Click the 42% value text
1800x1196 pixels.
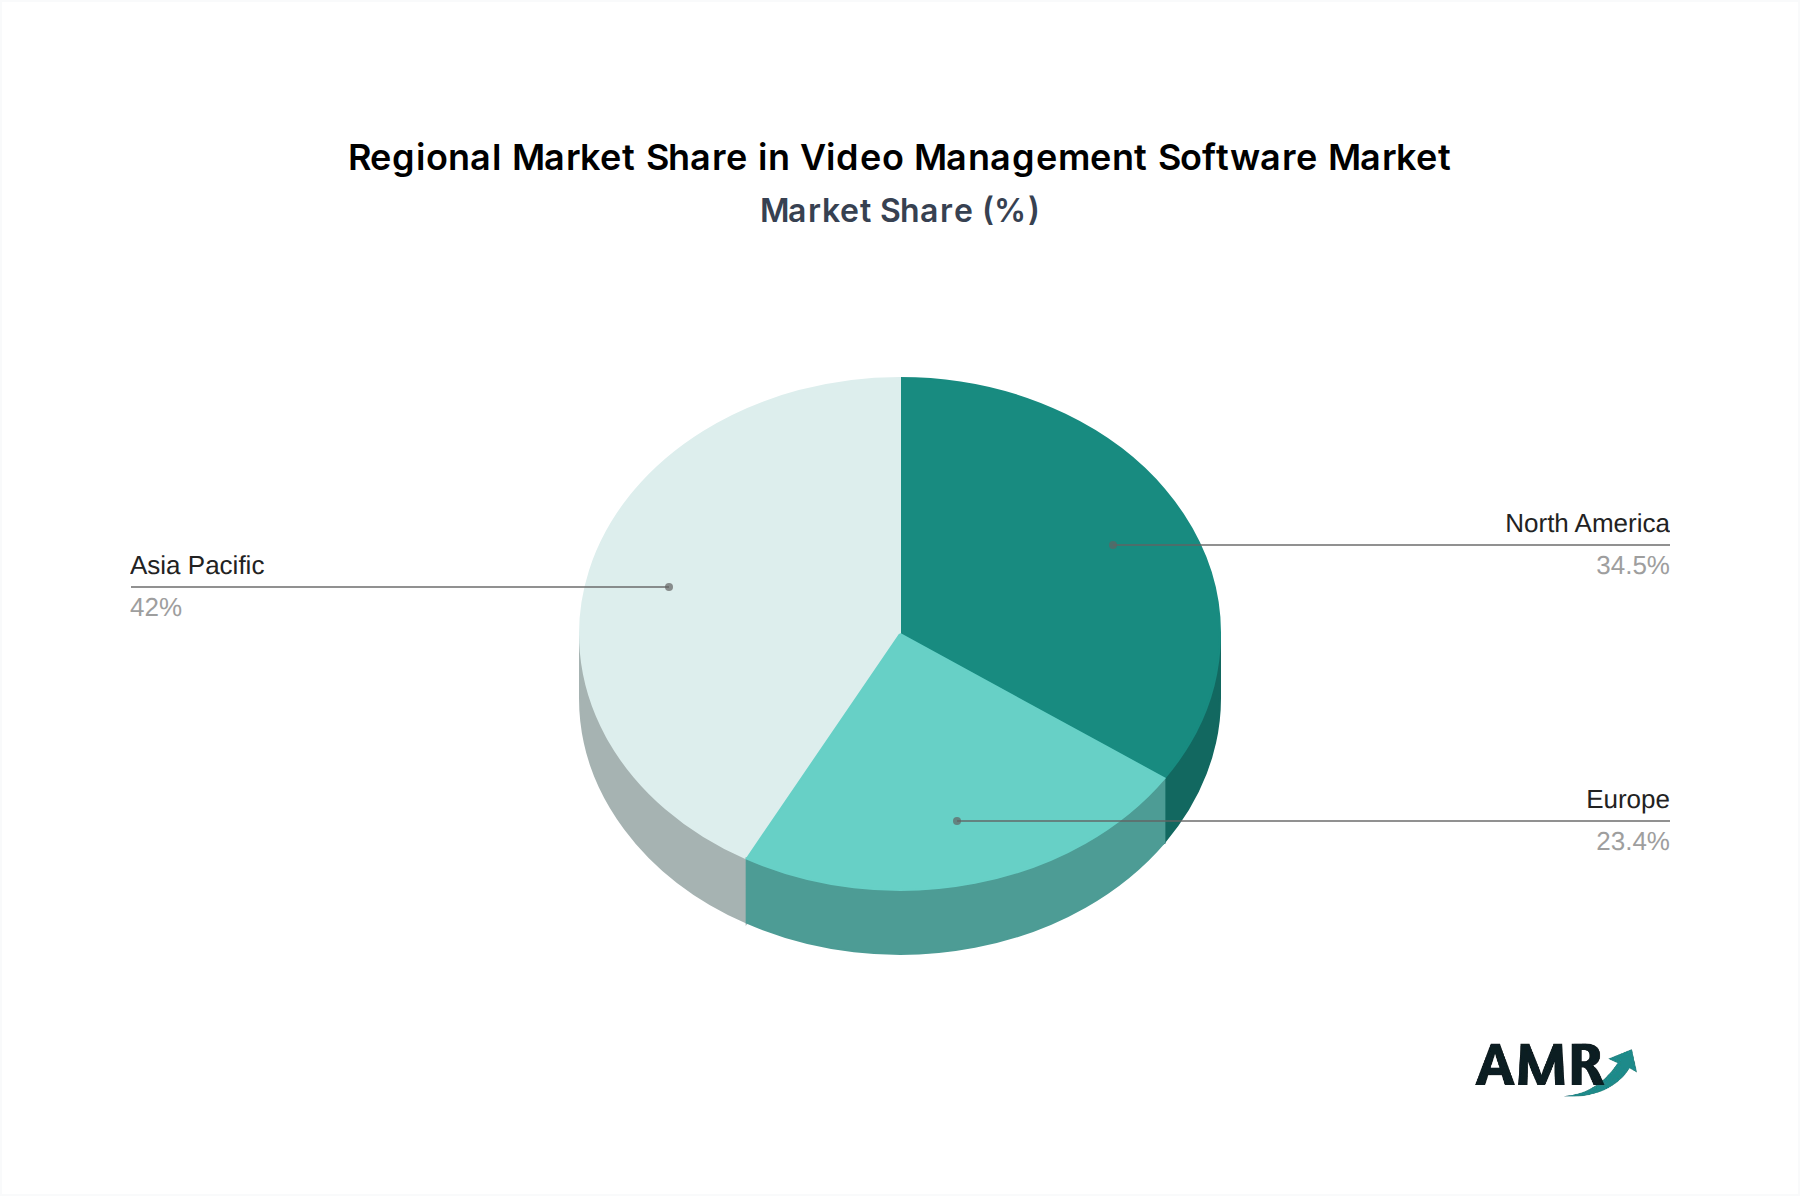(x=155, y=606)
